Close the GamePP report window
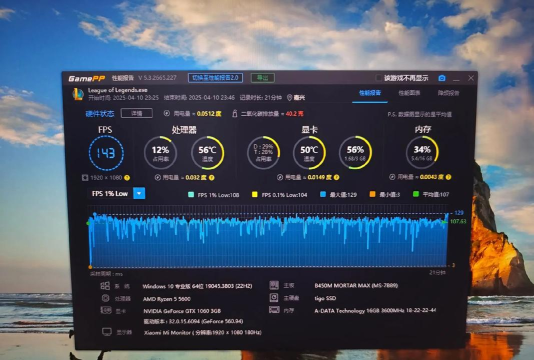This screenshot has height=360, width=534. click(471, 78)
